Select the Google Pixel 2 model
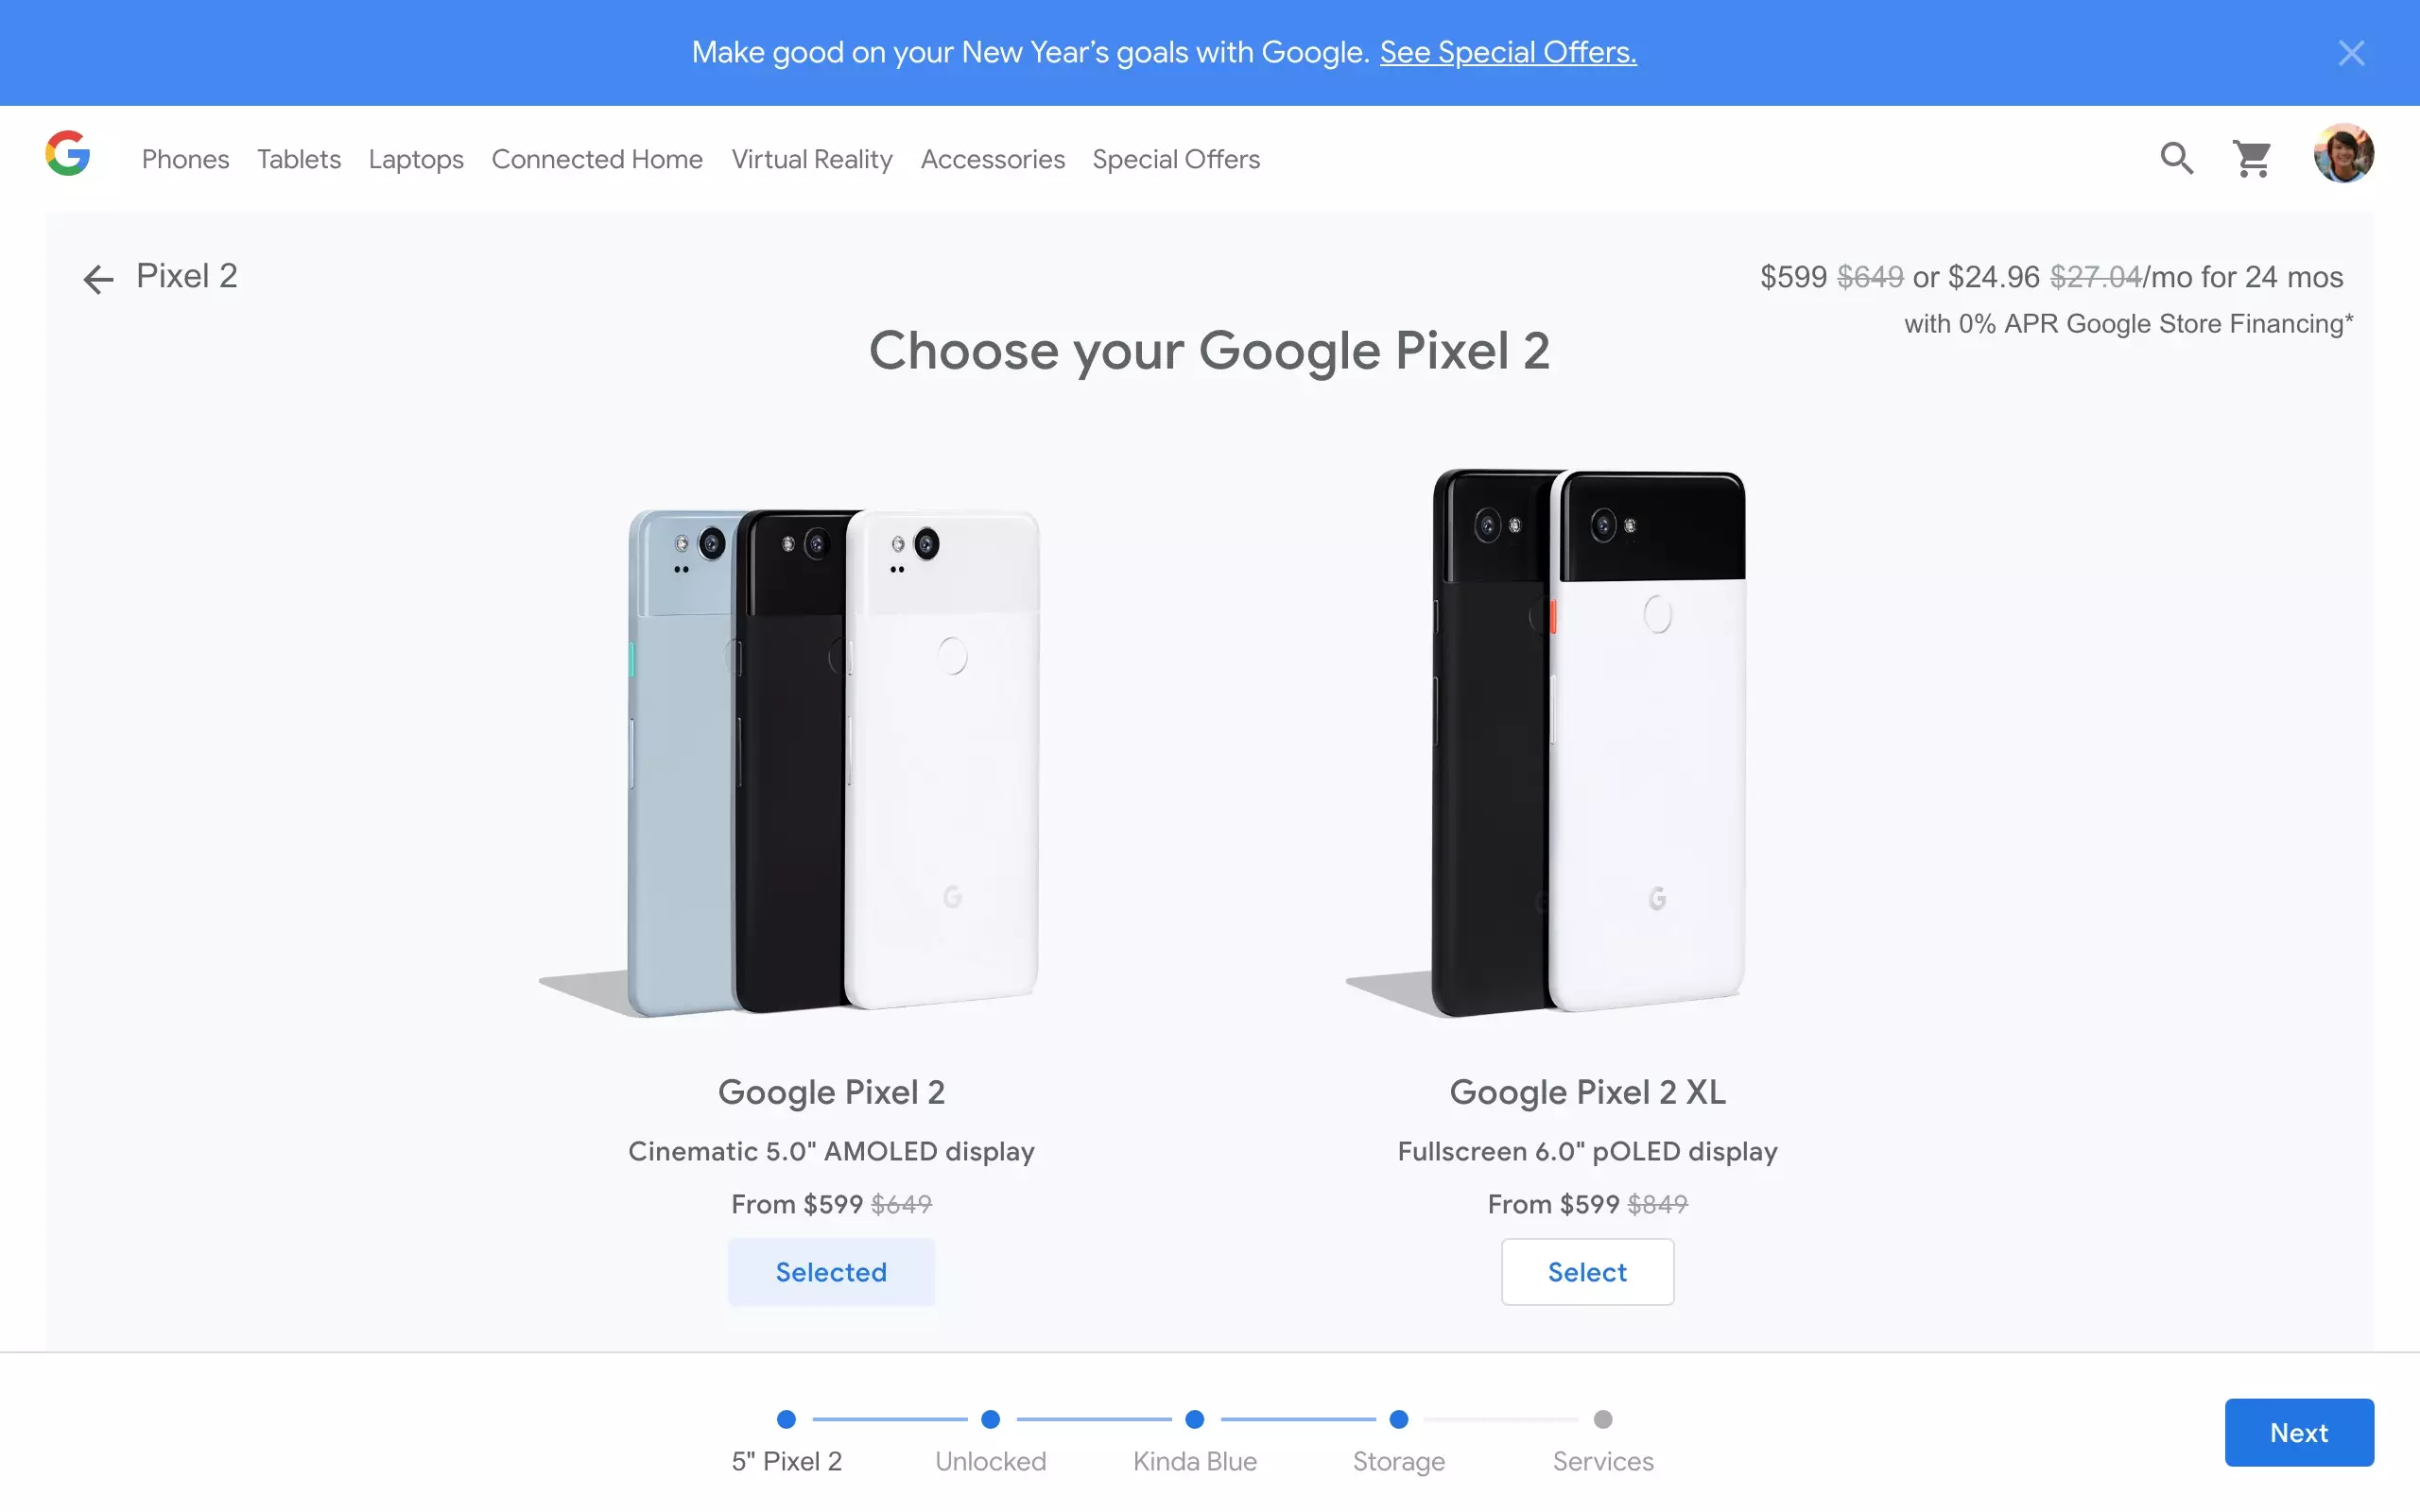Image resolution: width=2420 pixels, height=1512 pixels. [x=833, y=1272]
